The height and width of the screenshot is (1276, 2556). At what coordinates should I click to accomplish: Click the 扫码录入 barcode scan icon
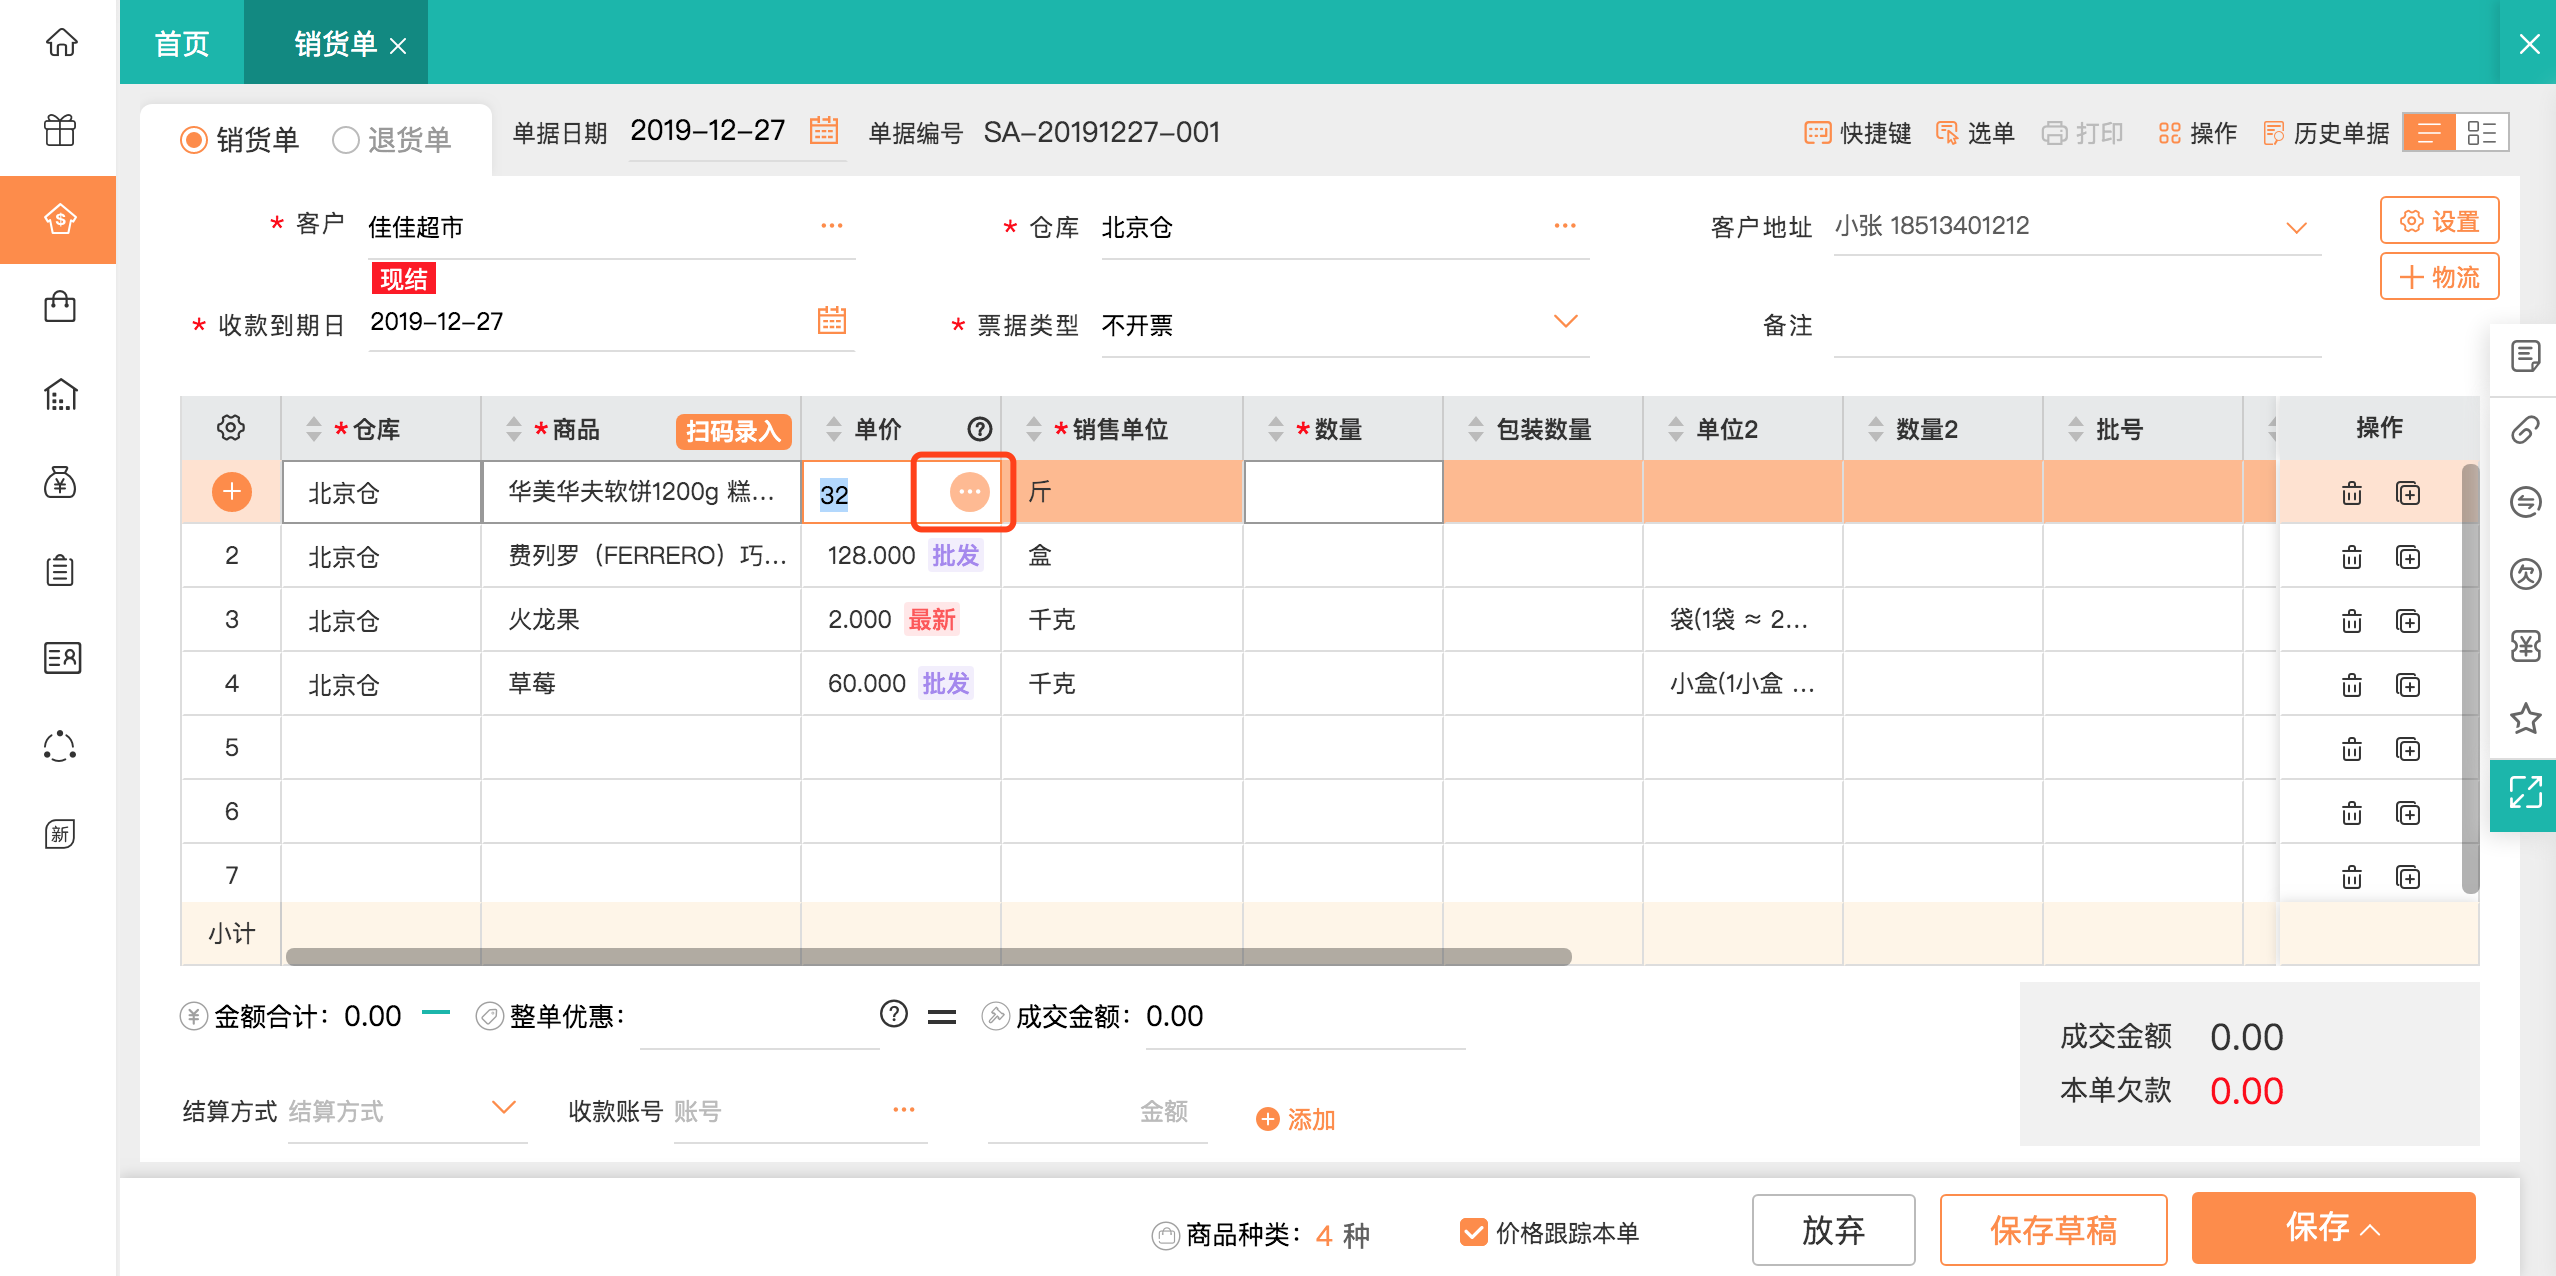(732, 430)
